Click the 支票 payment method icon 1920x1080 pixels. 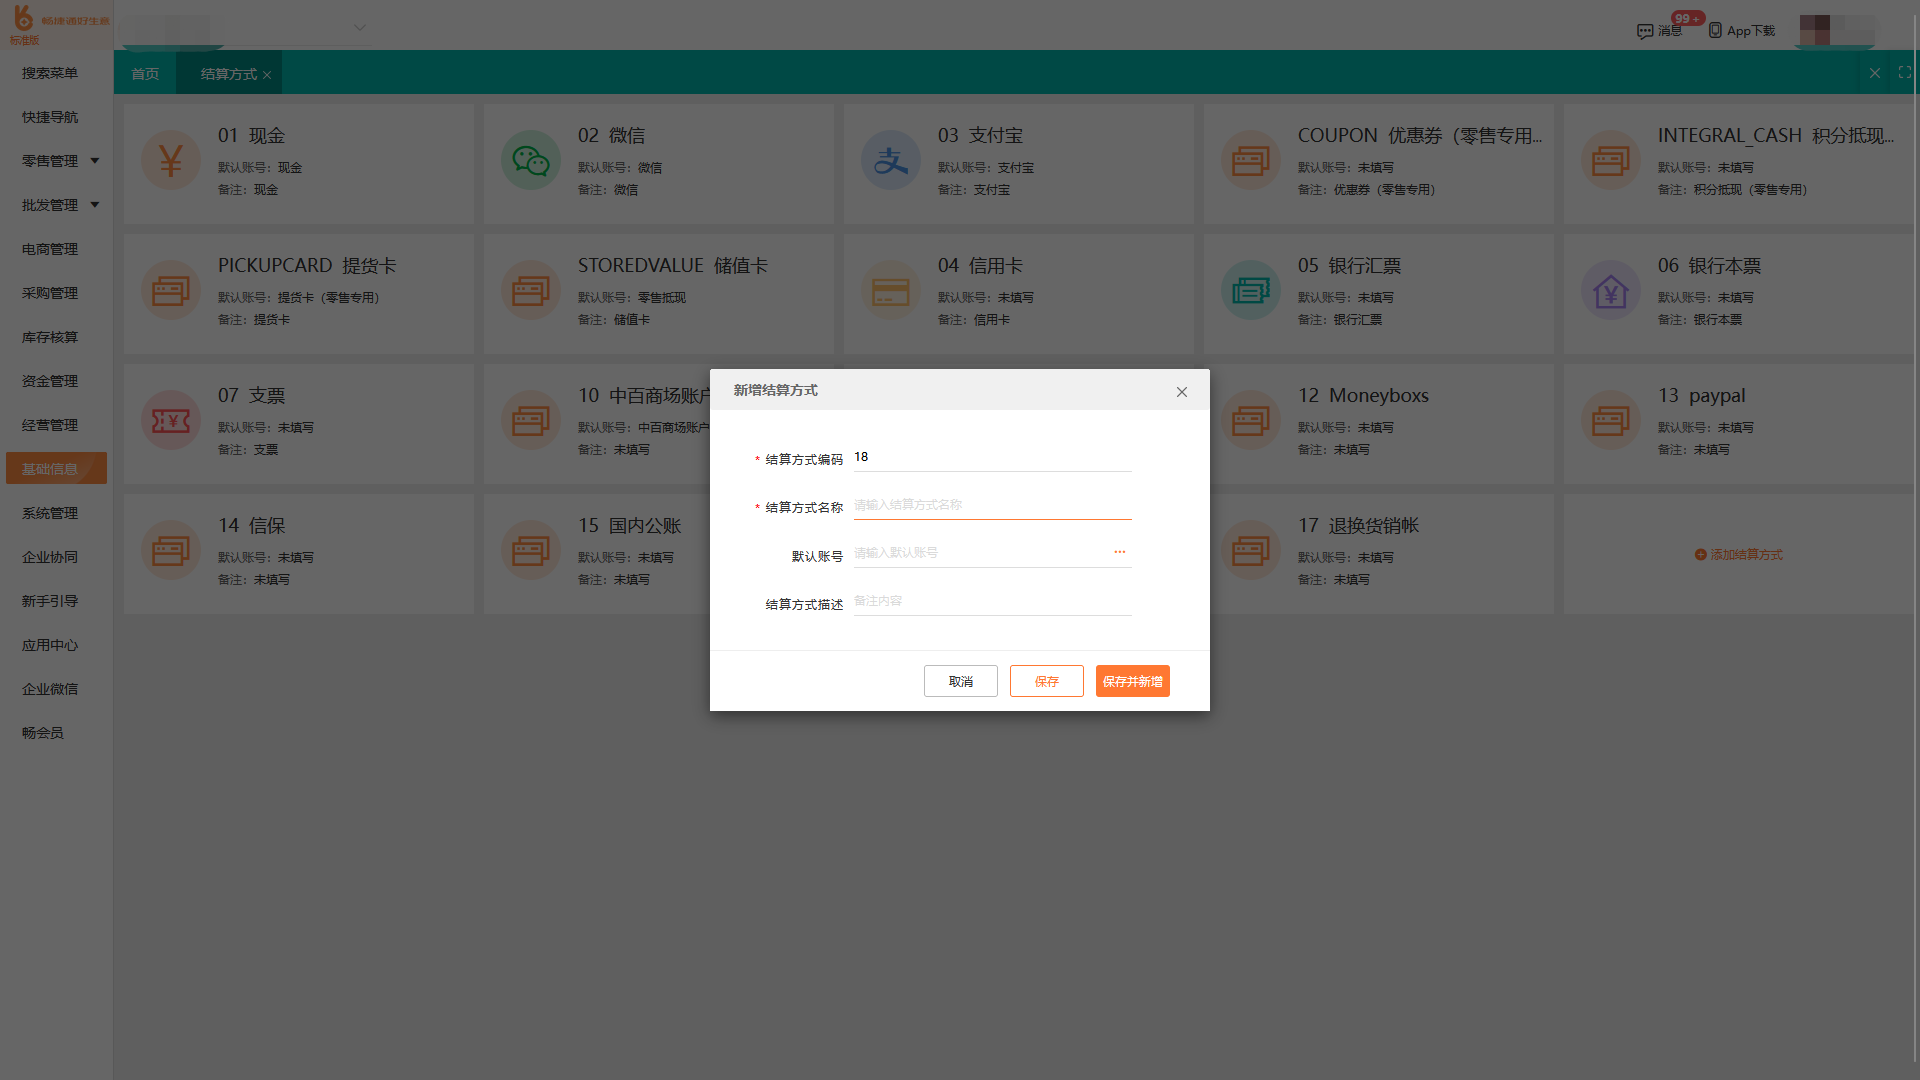pos(169,419)
